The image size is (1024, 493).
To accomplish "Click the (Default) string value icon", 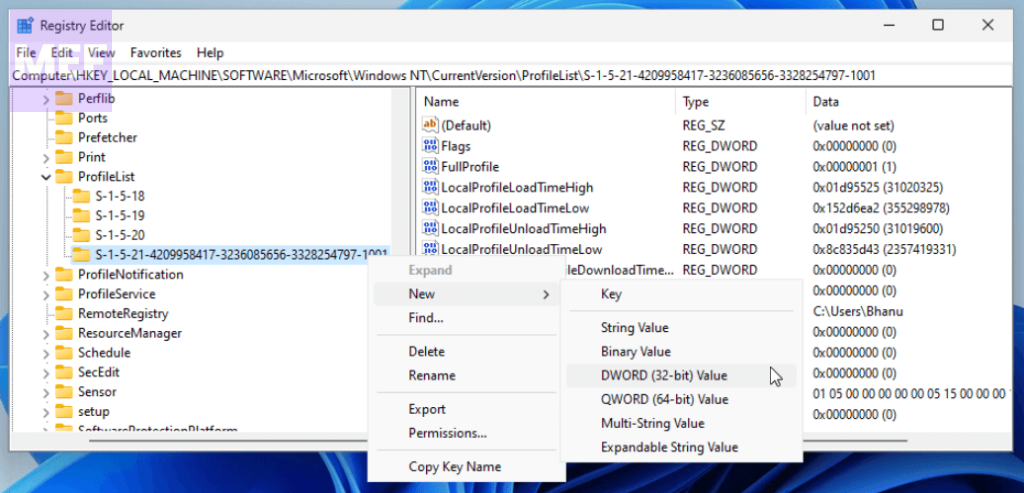I will (x=431, y=126).
